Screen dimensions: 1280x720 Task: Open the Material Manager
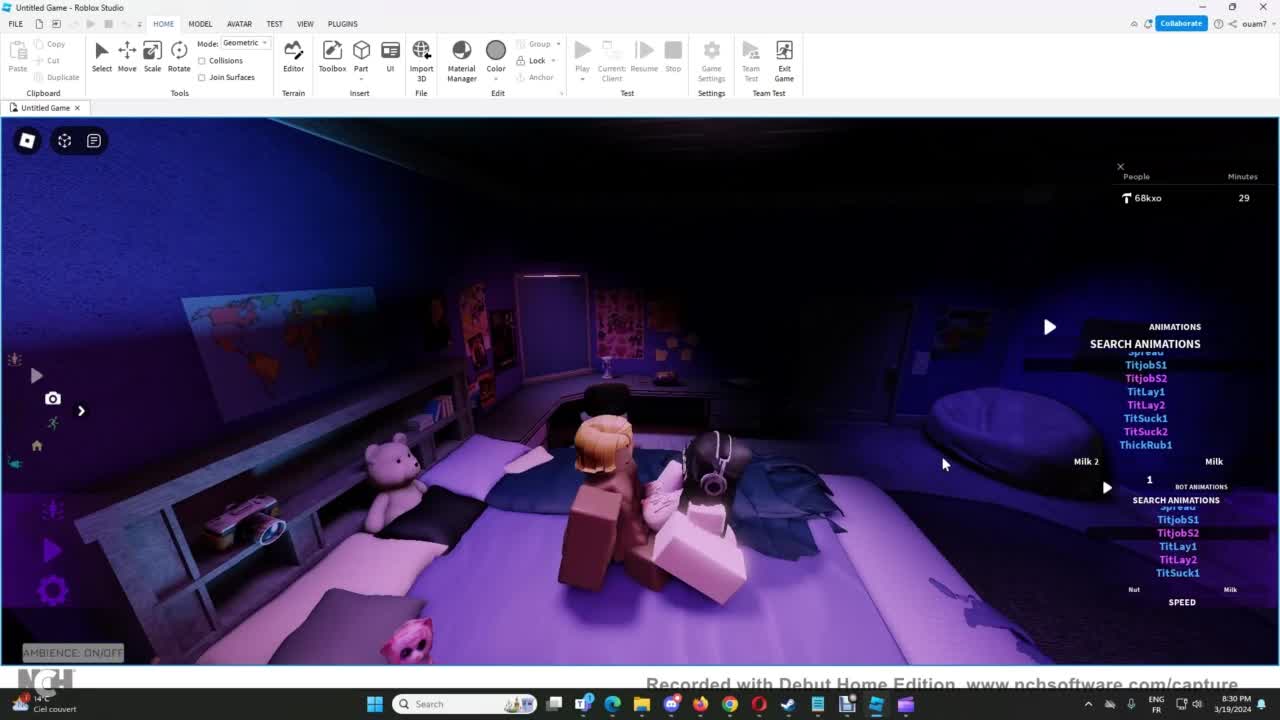coord(461,57)
